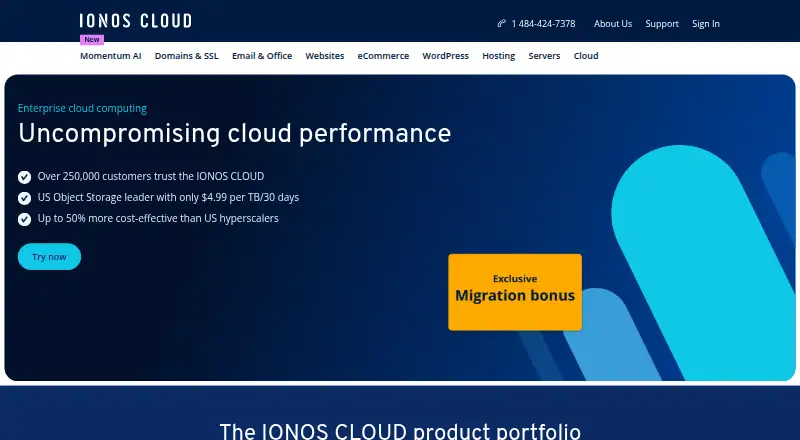The height and width of the screenshot is (440, 800).
Task: Open the Servers menu
Action: click(544, 56)
